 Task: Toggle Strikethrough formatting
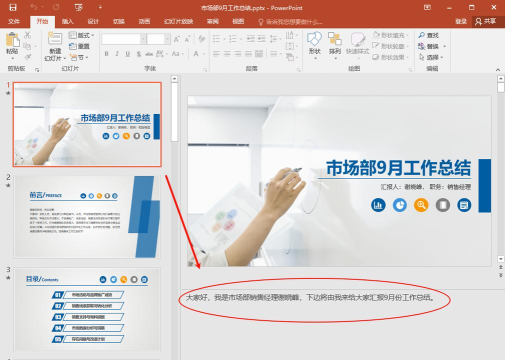(149, 54)
